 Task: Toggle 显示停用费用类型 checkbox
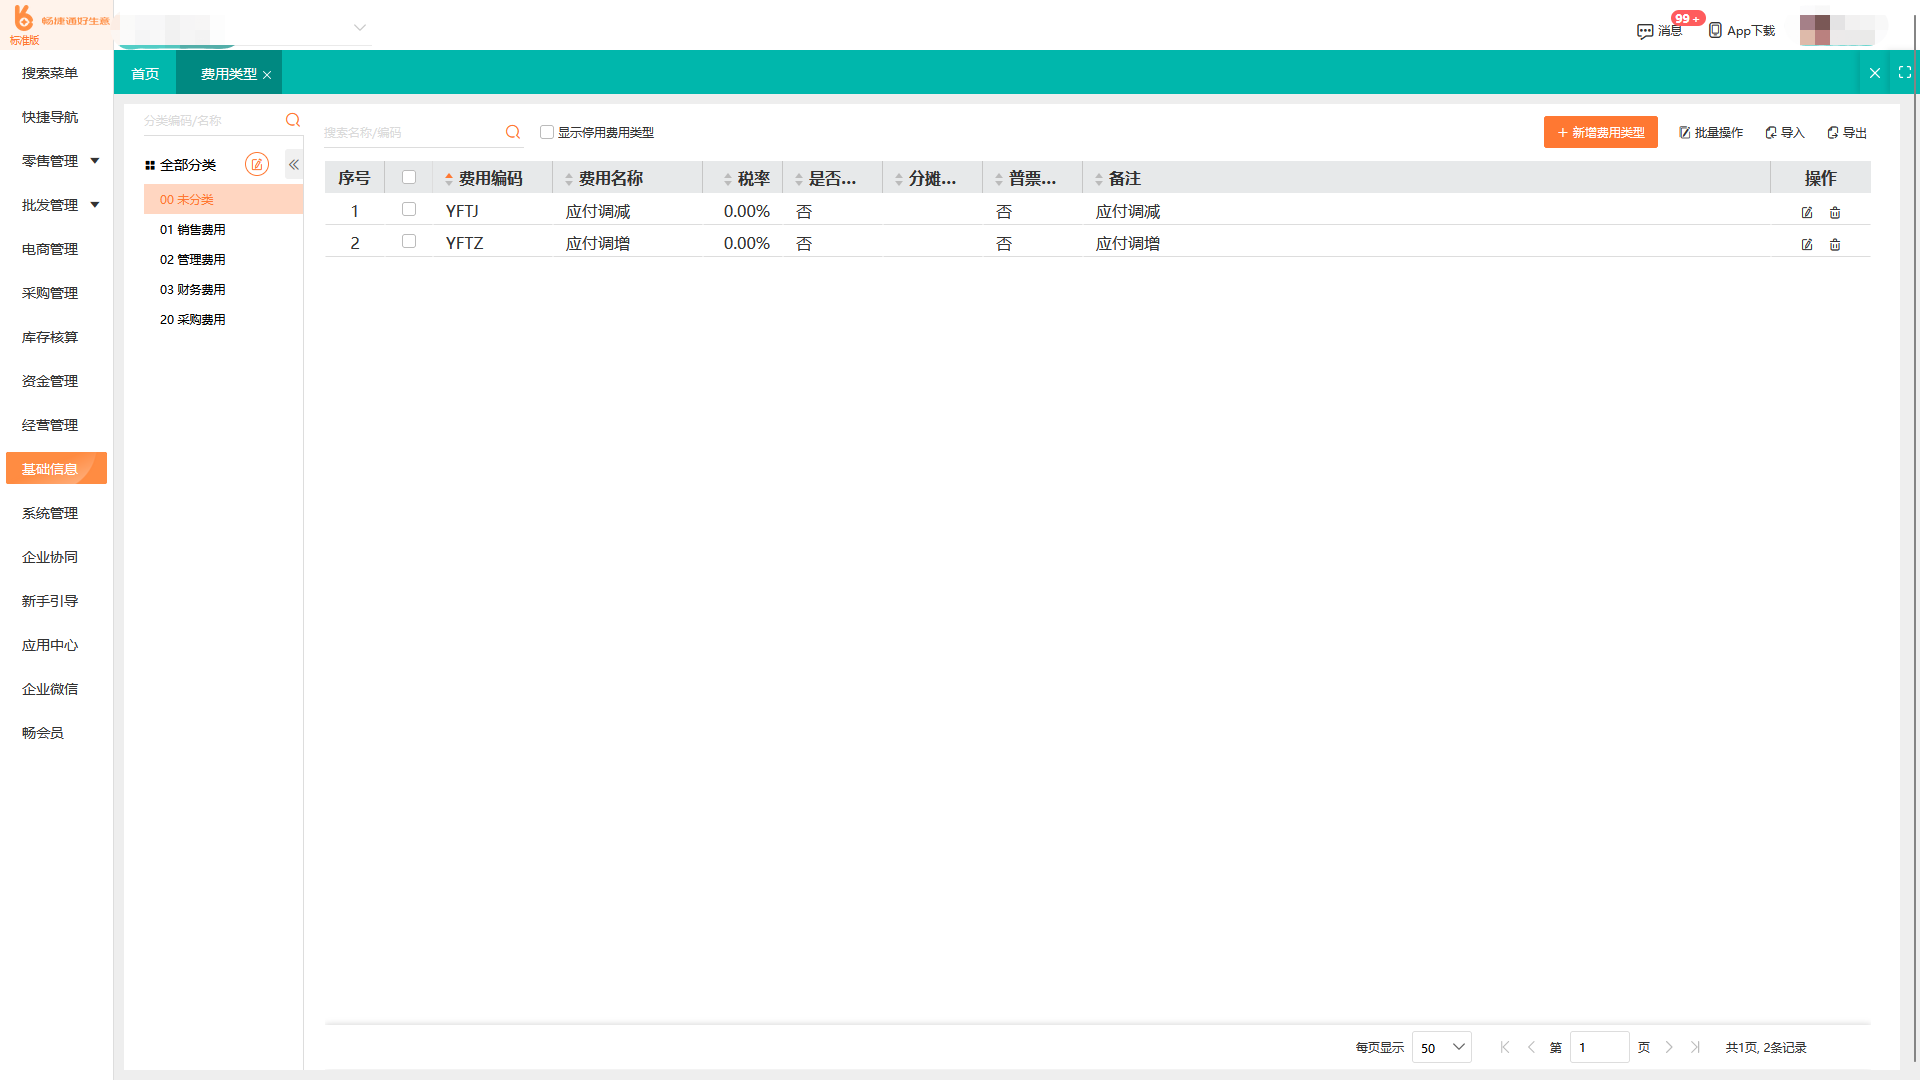pos(546,132)
